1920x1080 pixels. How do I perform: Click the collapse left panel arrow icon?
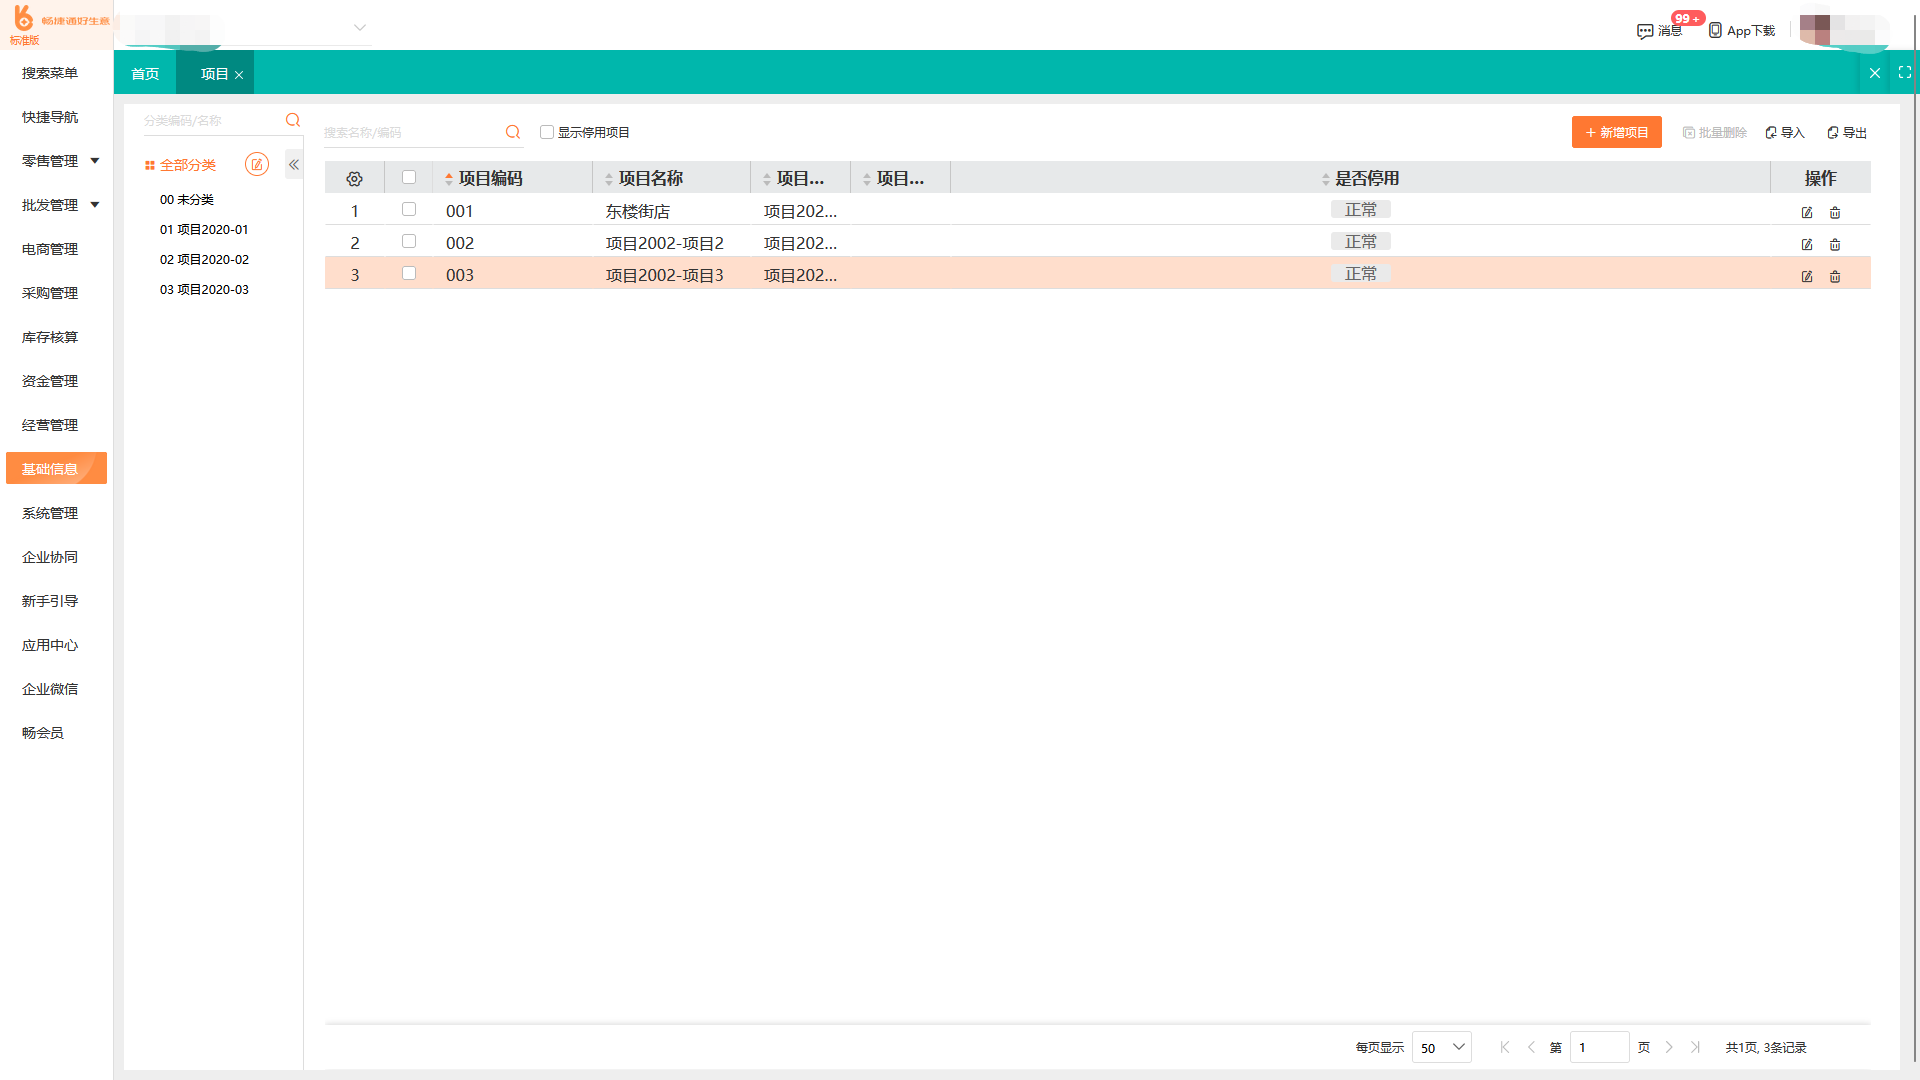[294, 164]
